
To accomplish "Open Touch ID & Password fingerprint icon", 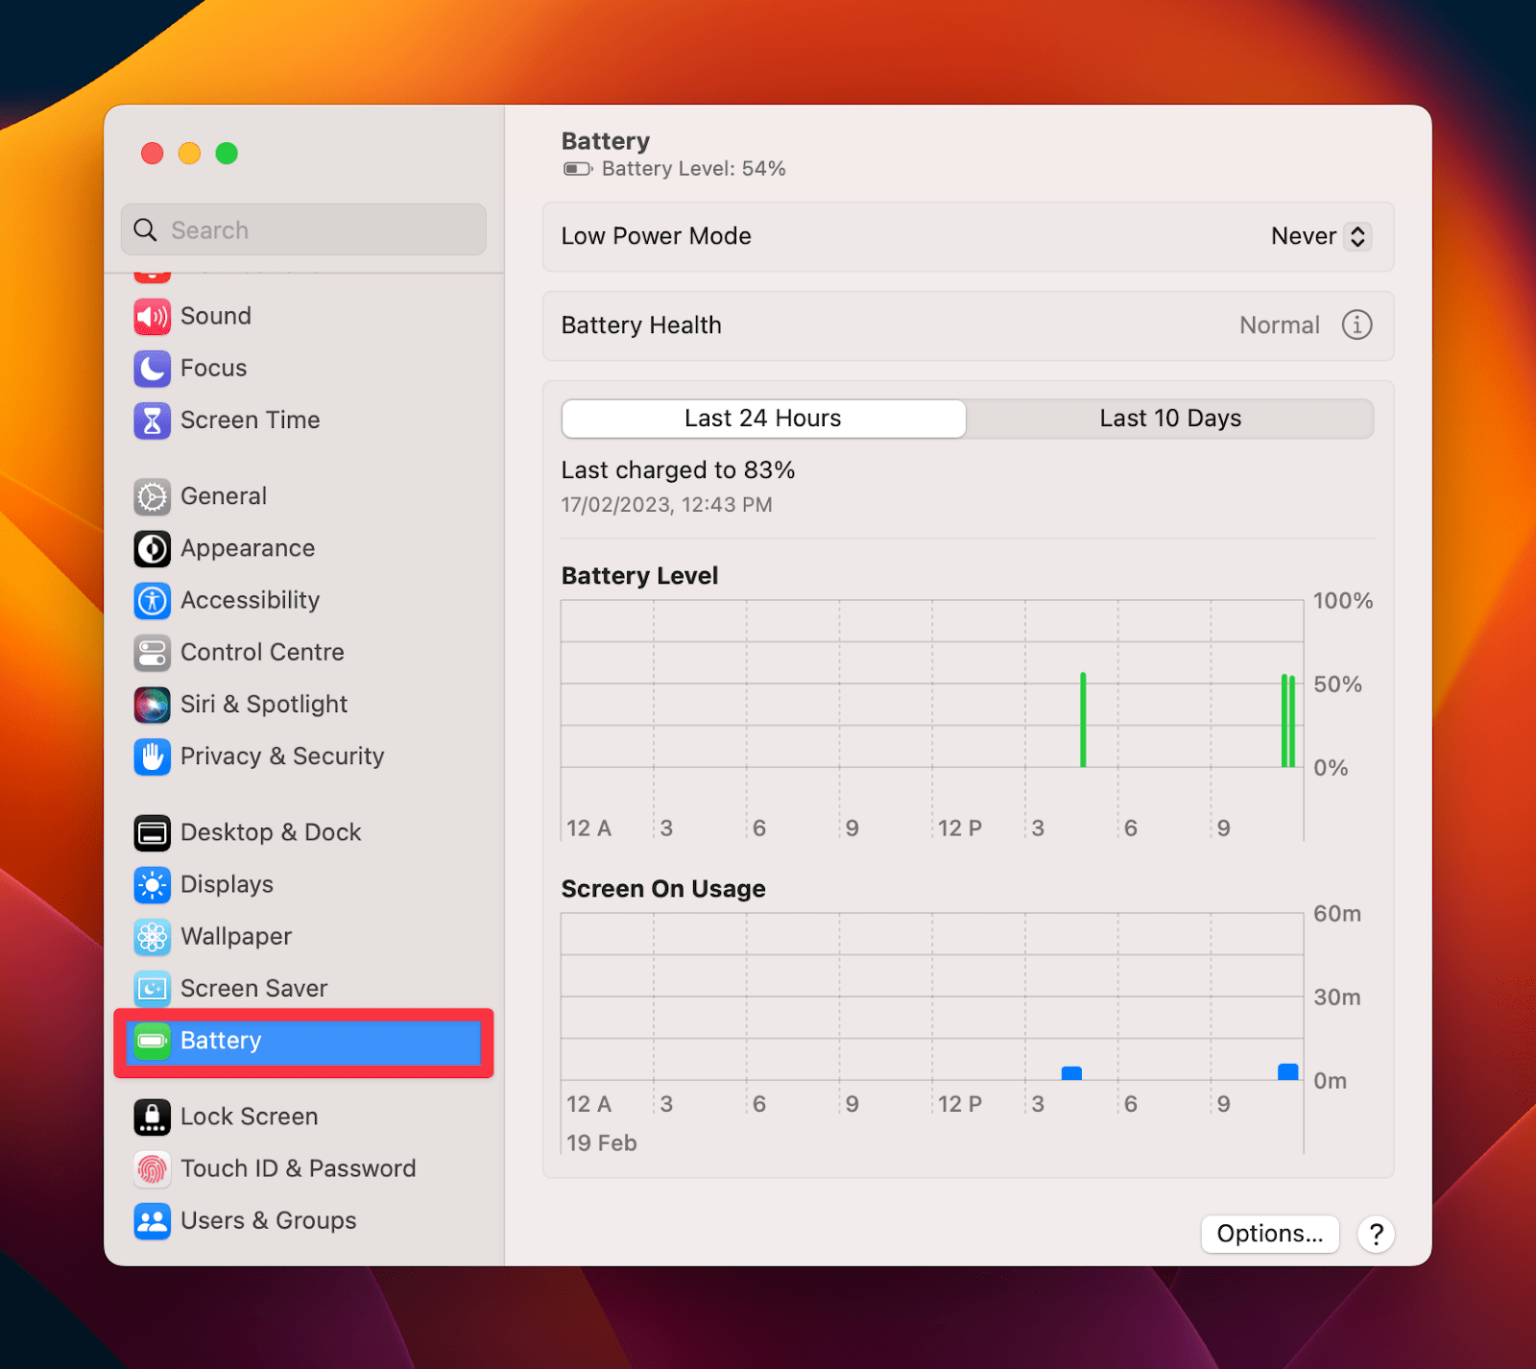I will tap(152, 1168).
